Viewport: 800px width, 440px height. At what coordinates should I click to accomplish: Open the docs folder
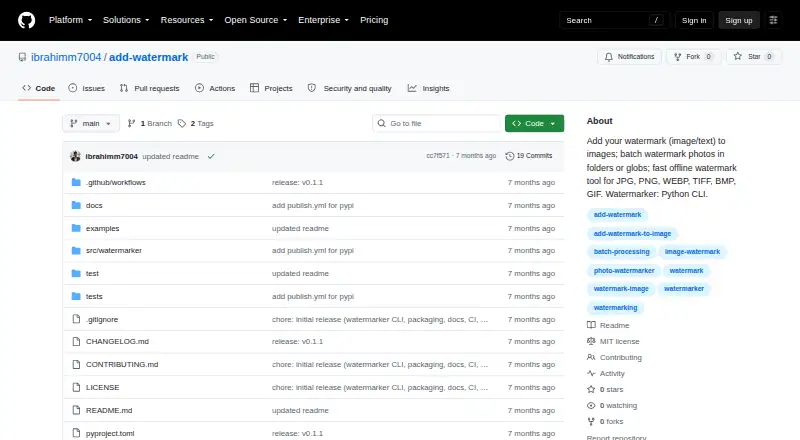pos(94,205)
